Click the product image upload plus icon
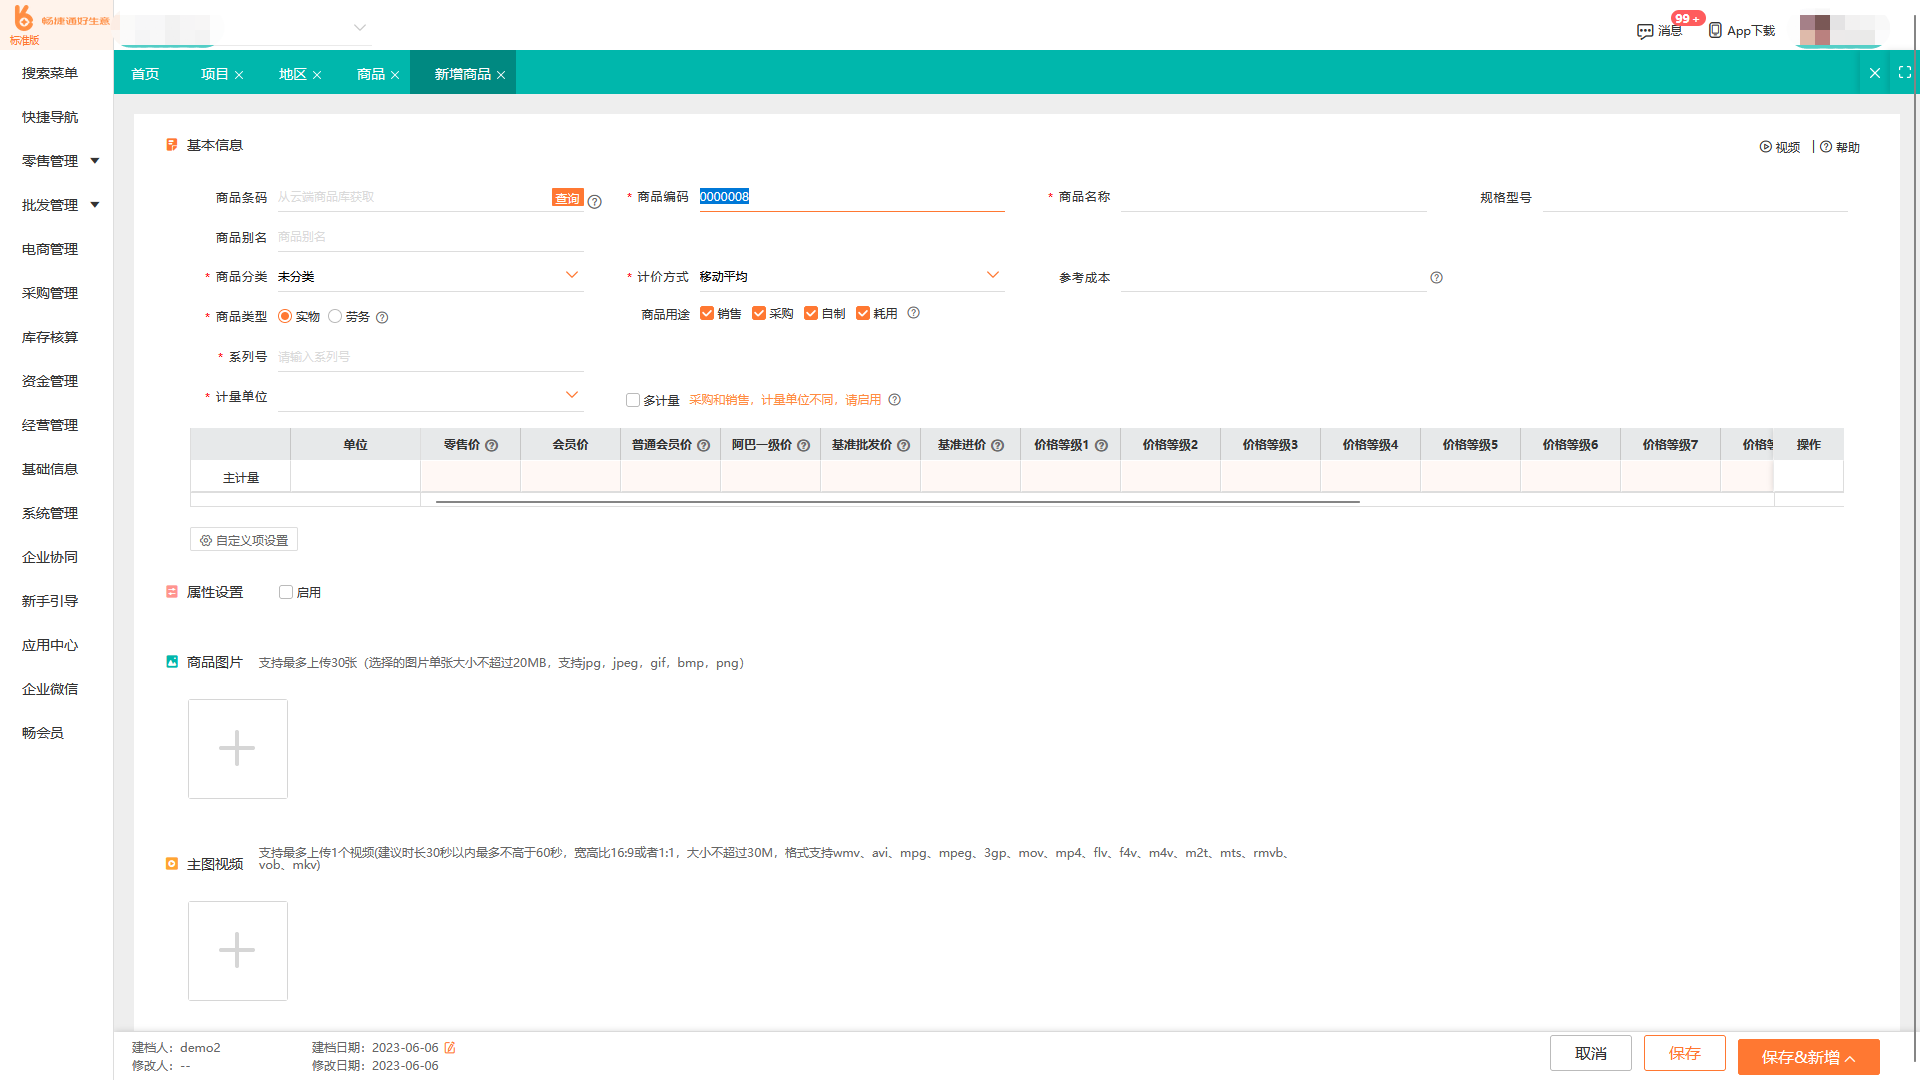The height and width of the screenshot is (1080, 1920). click(239, 748)
